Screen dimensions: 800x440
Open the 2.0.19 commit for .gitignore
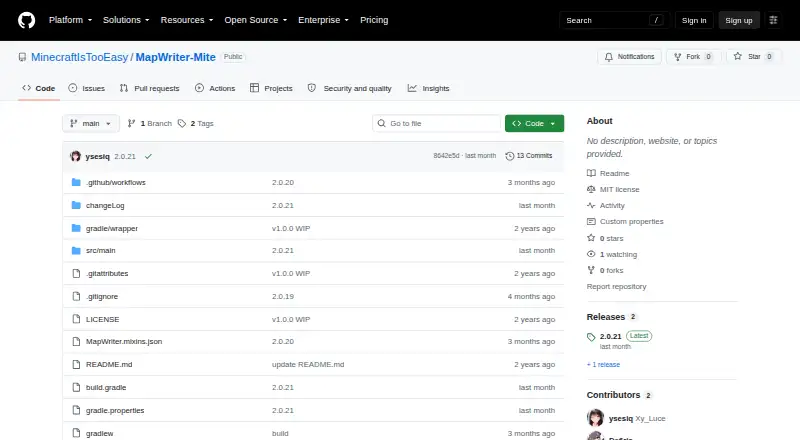[x=283, y=297]
